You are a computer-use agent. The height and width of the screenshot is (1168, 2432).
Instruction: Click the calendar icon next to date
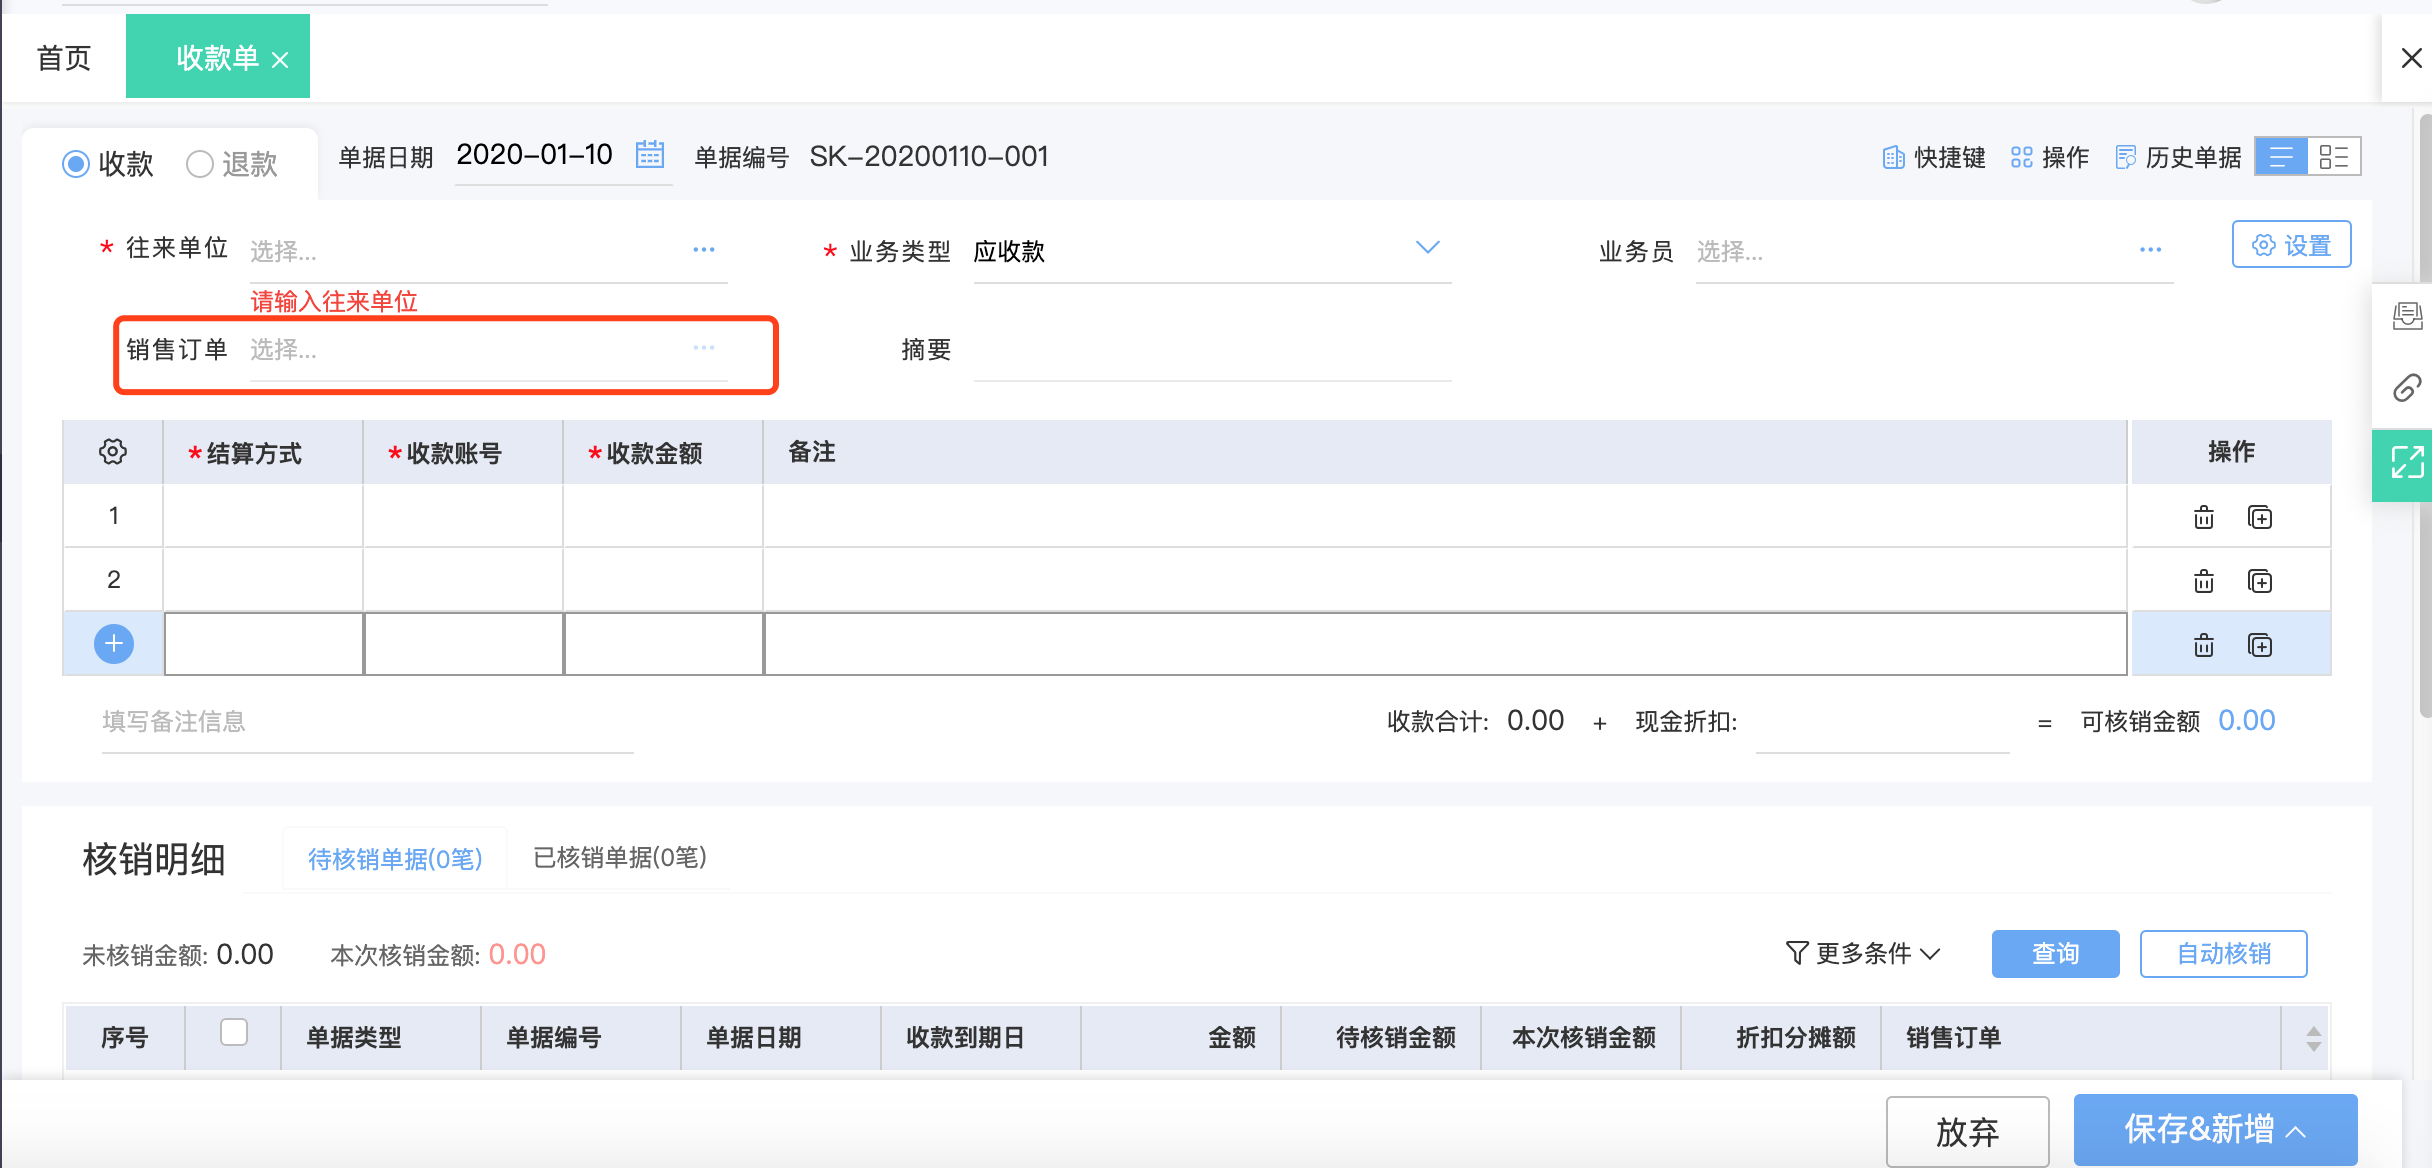(651, 155)
